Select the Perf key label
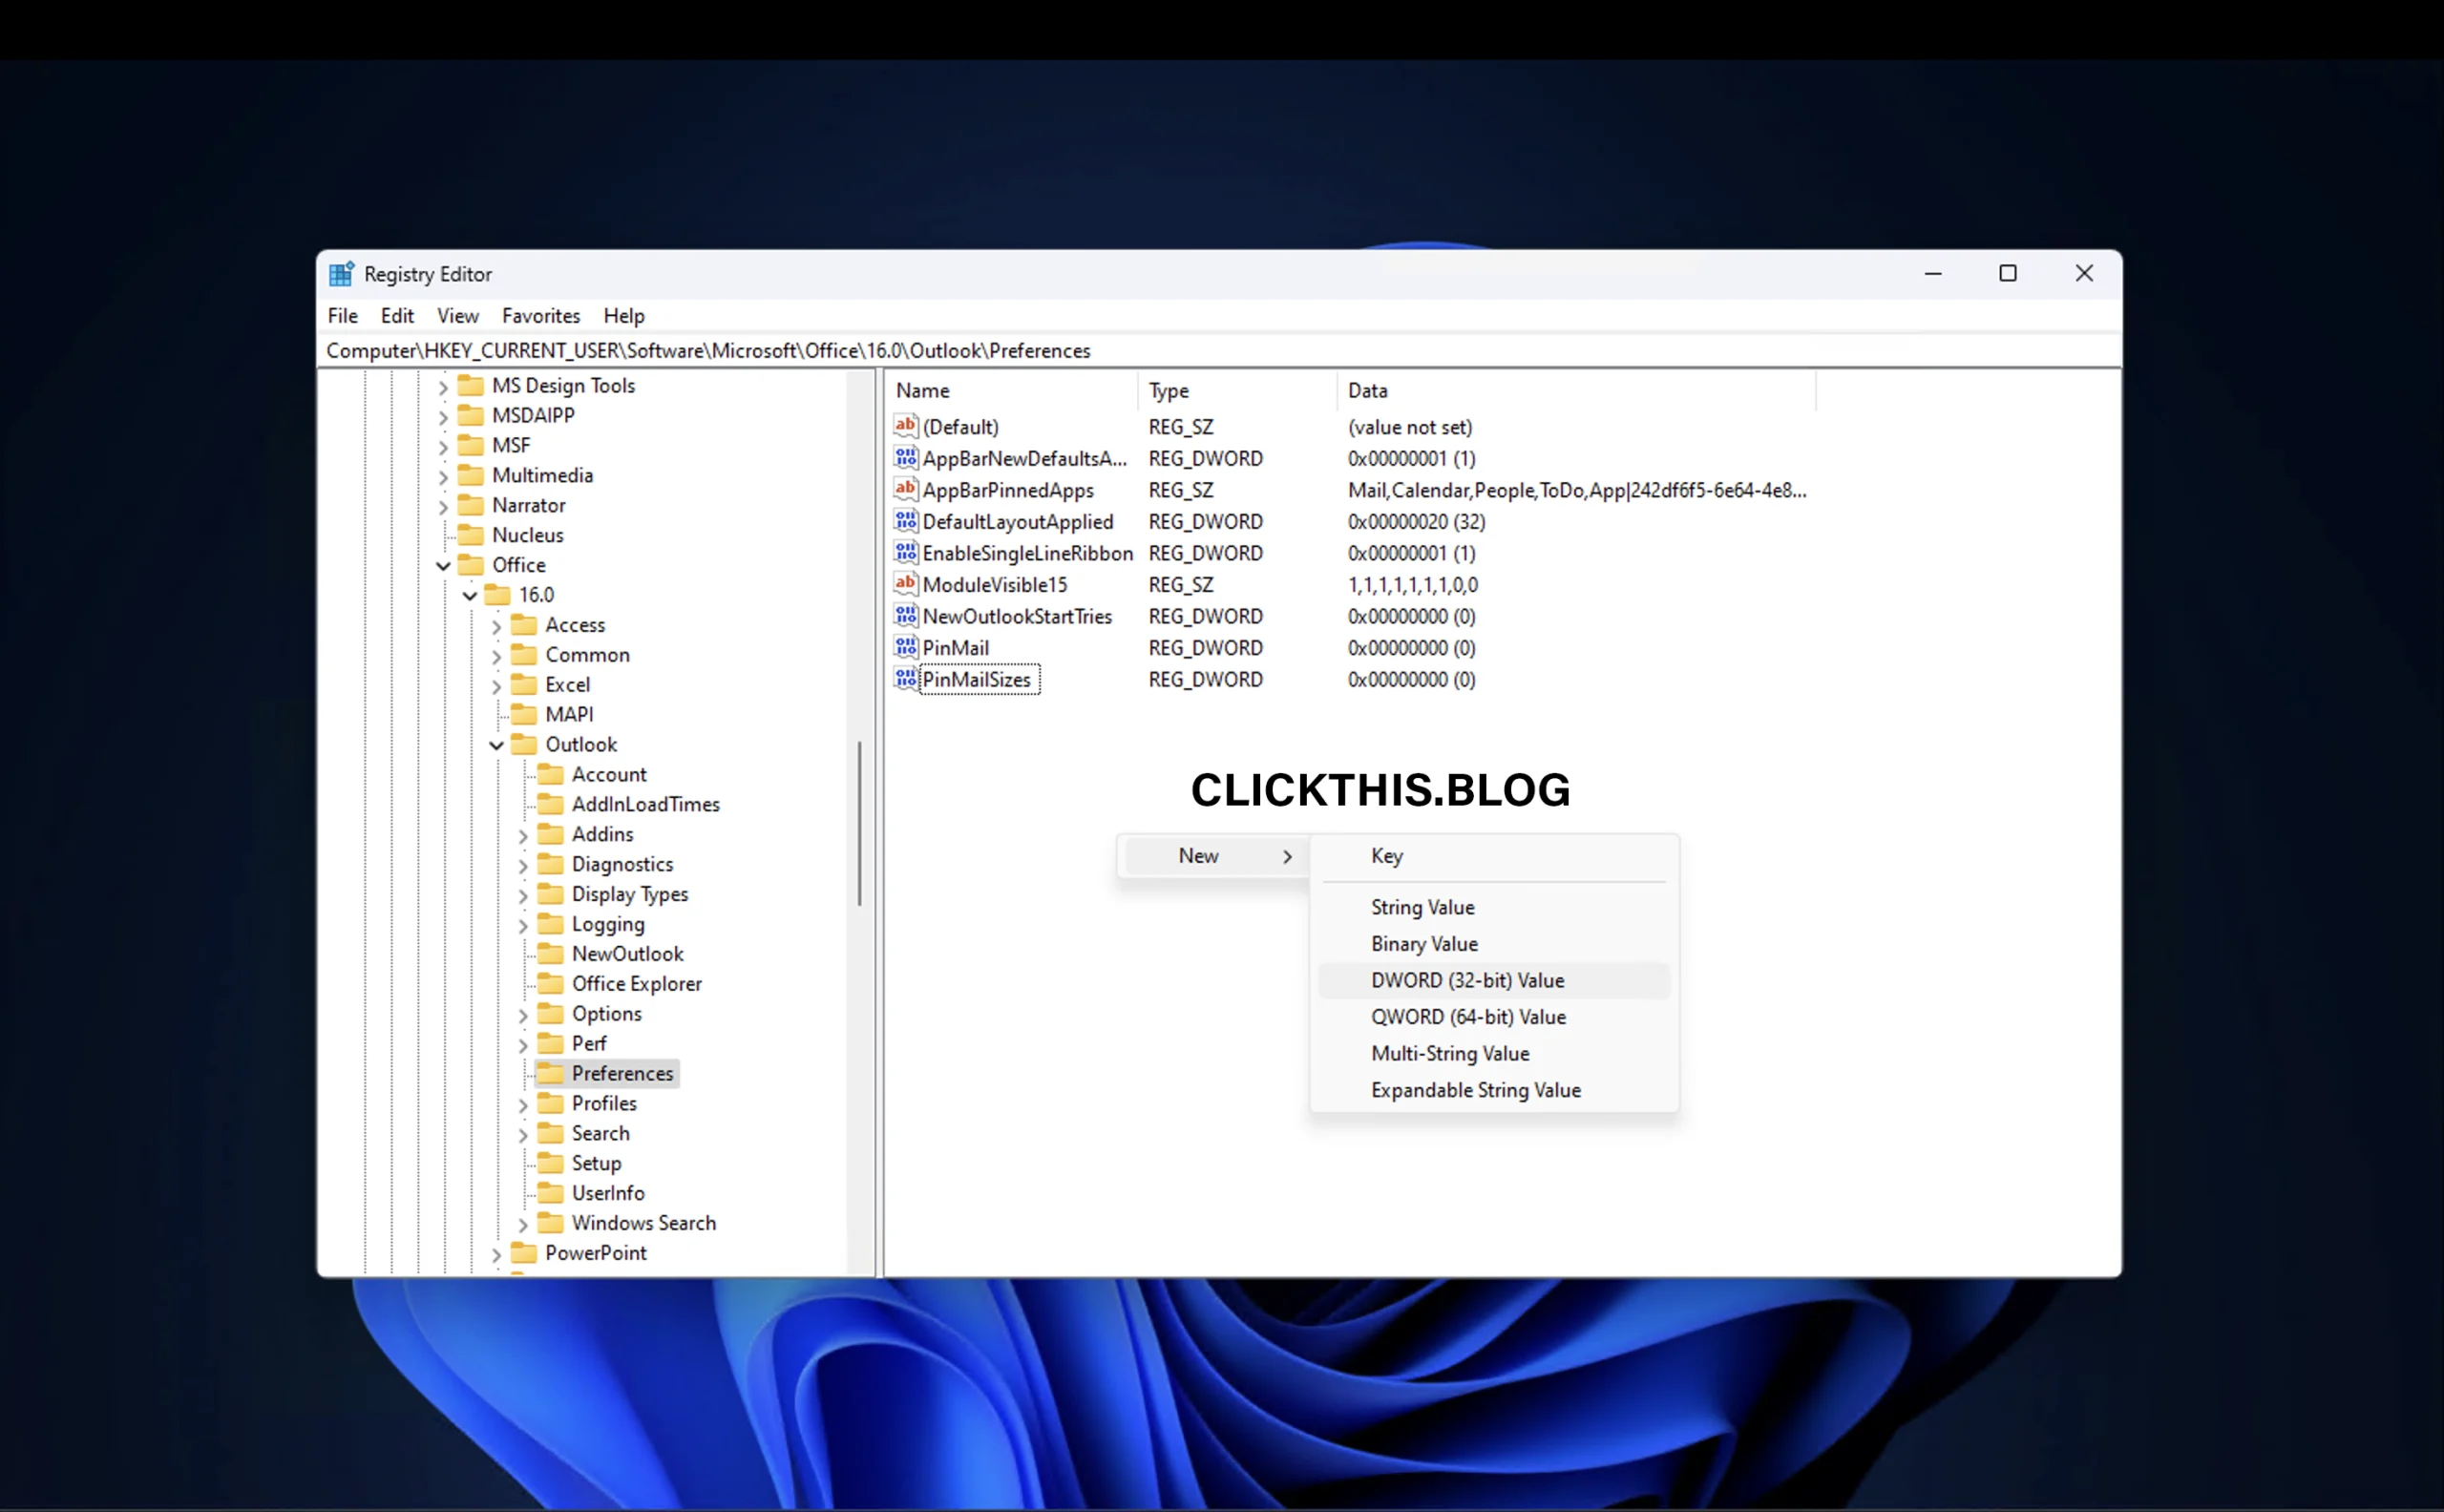2444x1512 pixels. coord(589,1044)
